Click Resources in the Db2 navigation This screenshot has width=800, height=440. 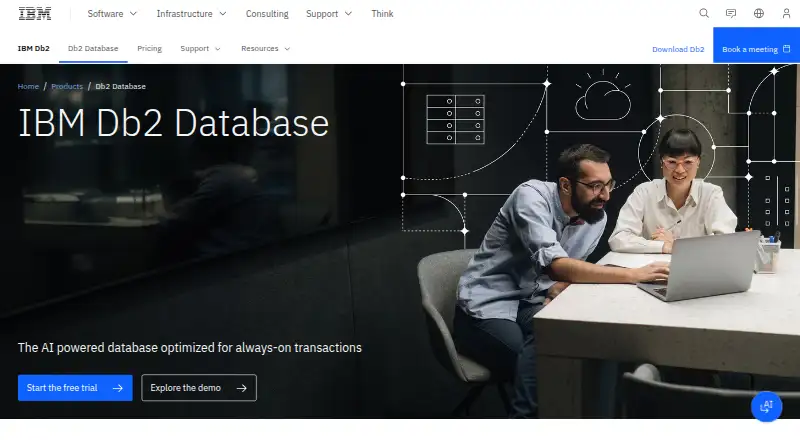pyautogui.click(x=260, y=48)
